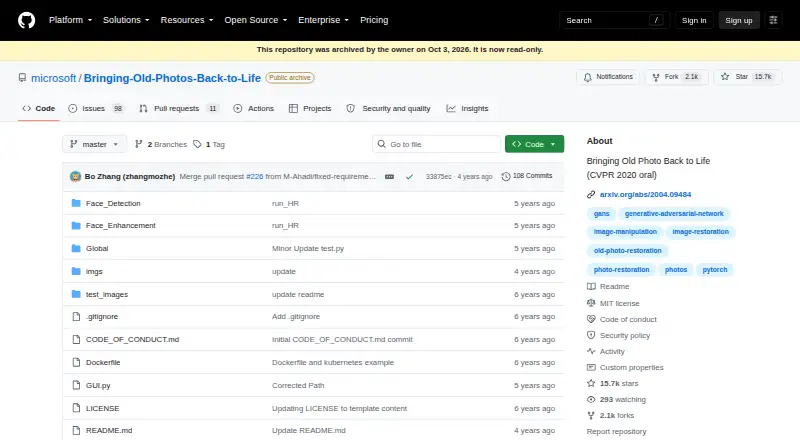The height and width of the screenshot is (440, 800).
Task: Select the pytorch topic tag
Action: click(x=715, y=270)
